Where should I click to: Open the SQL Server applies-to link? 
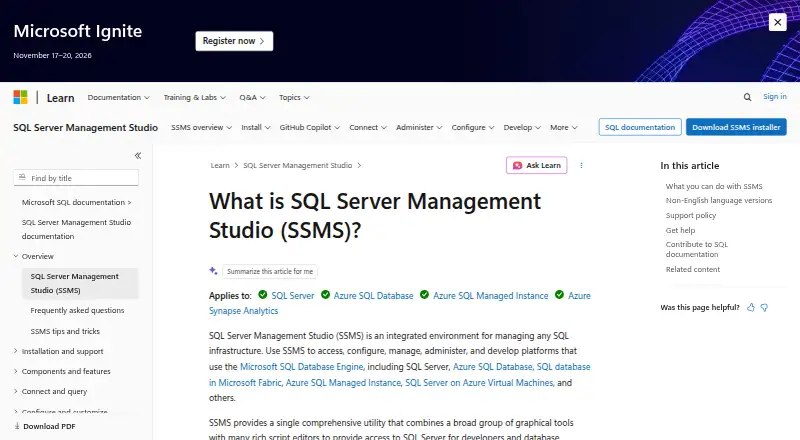(293, 296)
